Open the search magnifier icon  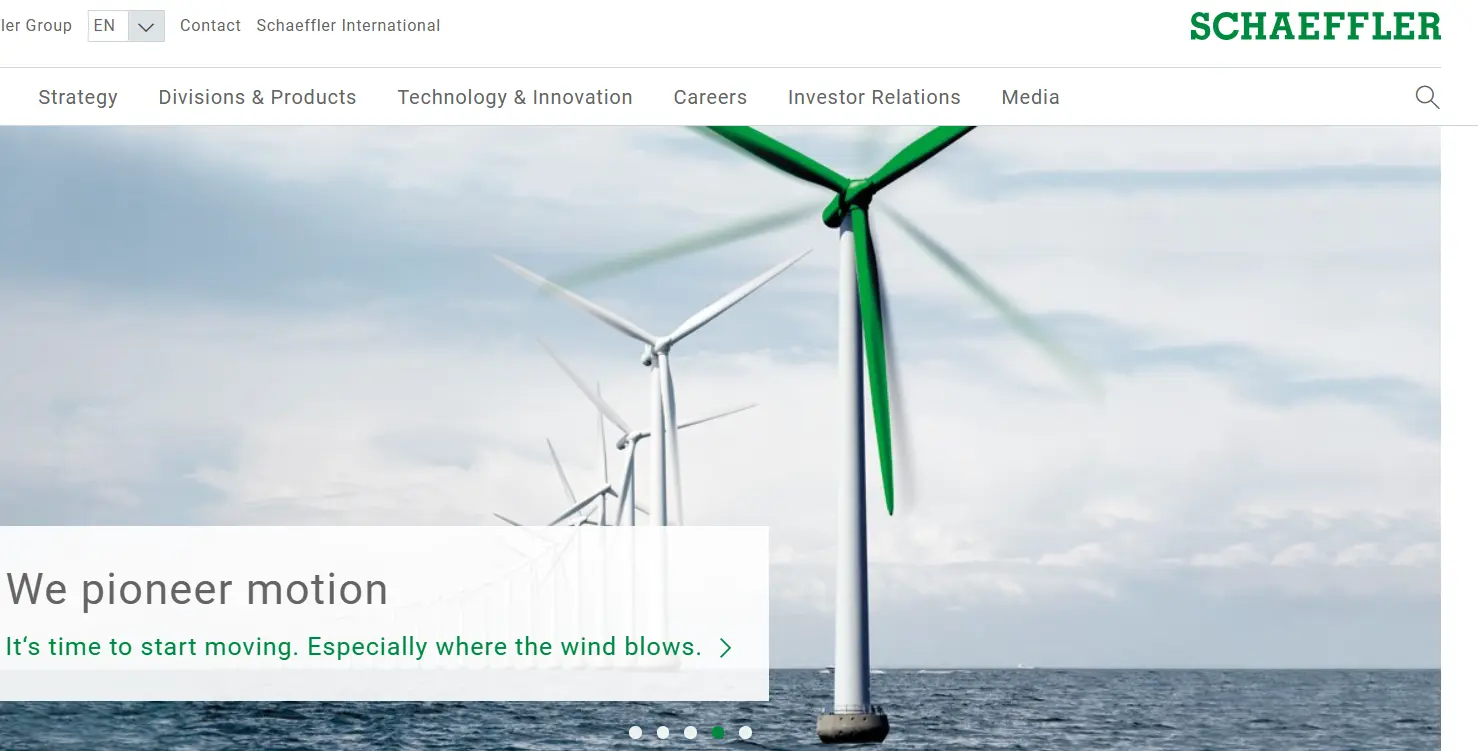(x=1427, y=97)
